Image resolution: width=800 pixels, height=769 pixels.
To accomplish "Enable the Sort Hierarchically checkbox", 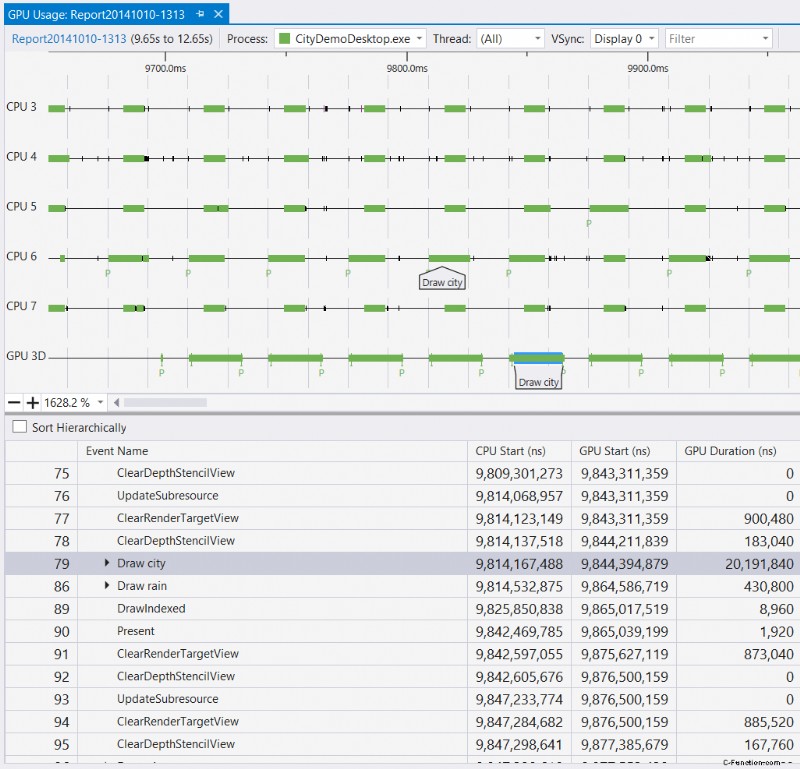I will click(19, 427).
